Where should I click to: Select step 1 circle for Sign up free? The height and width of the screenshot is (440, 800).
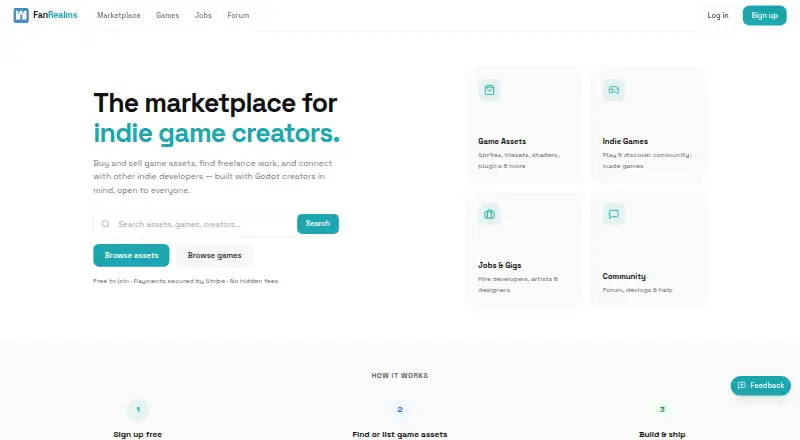[138, 409]
